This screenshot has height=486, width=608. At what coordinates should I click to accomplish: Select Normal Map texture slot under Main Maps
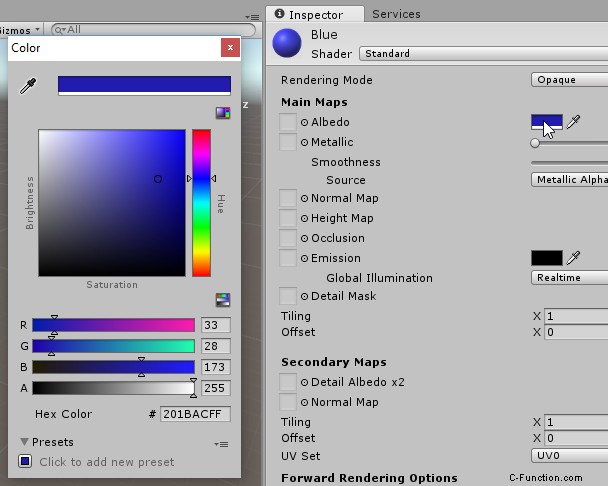pyautogui.click(x=288, y=198)
